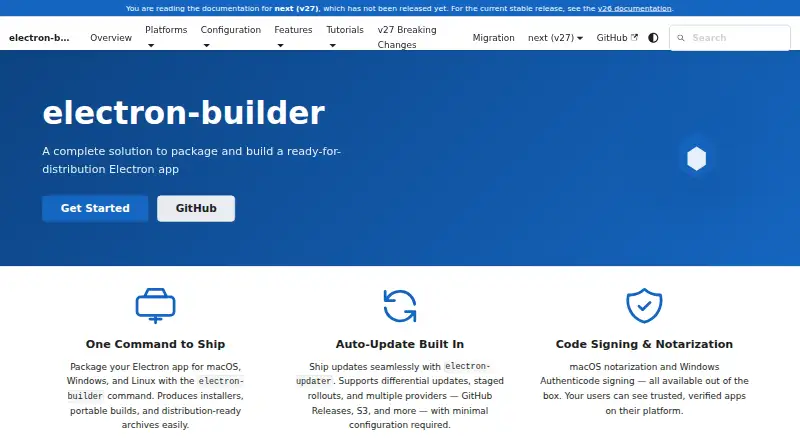Image resolution: width=800 pixels, height=440 pixels.
Task: Click the One Command to Ship heading
Action: 156,344
